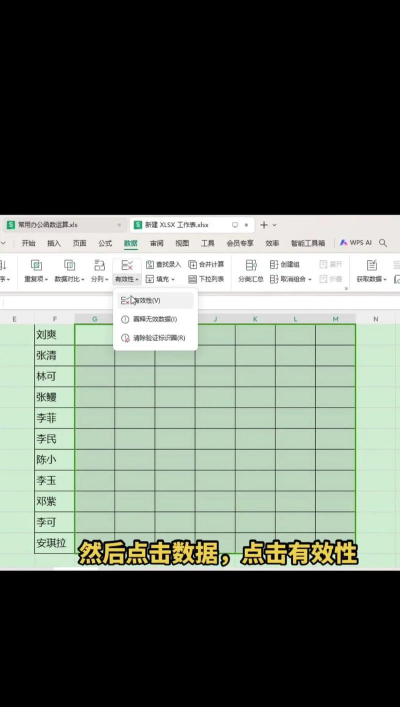Switch to the 页面 ribbon tab
The width and height of the screenshot is (400, 707).
pos(79,243)
